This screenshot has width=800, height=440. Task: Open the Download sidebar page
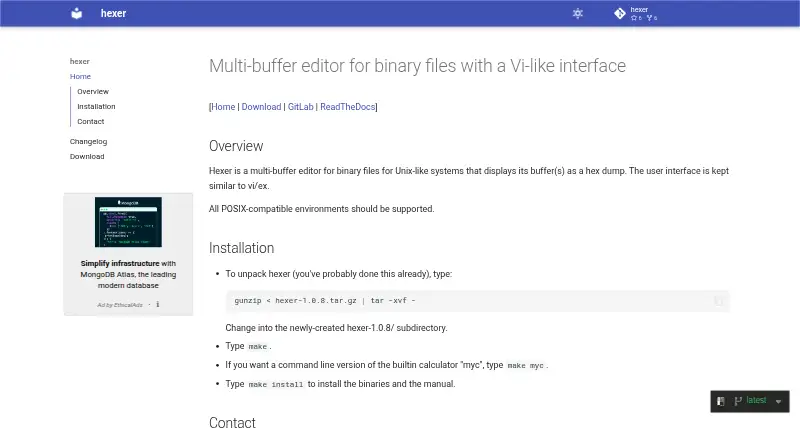tap(87, 157)
